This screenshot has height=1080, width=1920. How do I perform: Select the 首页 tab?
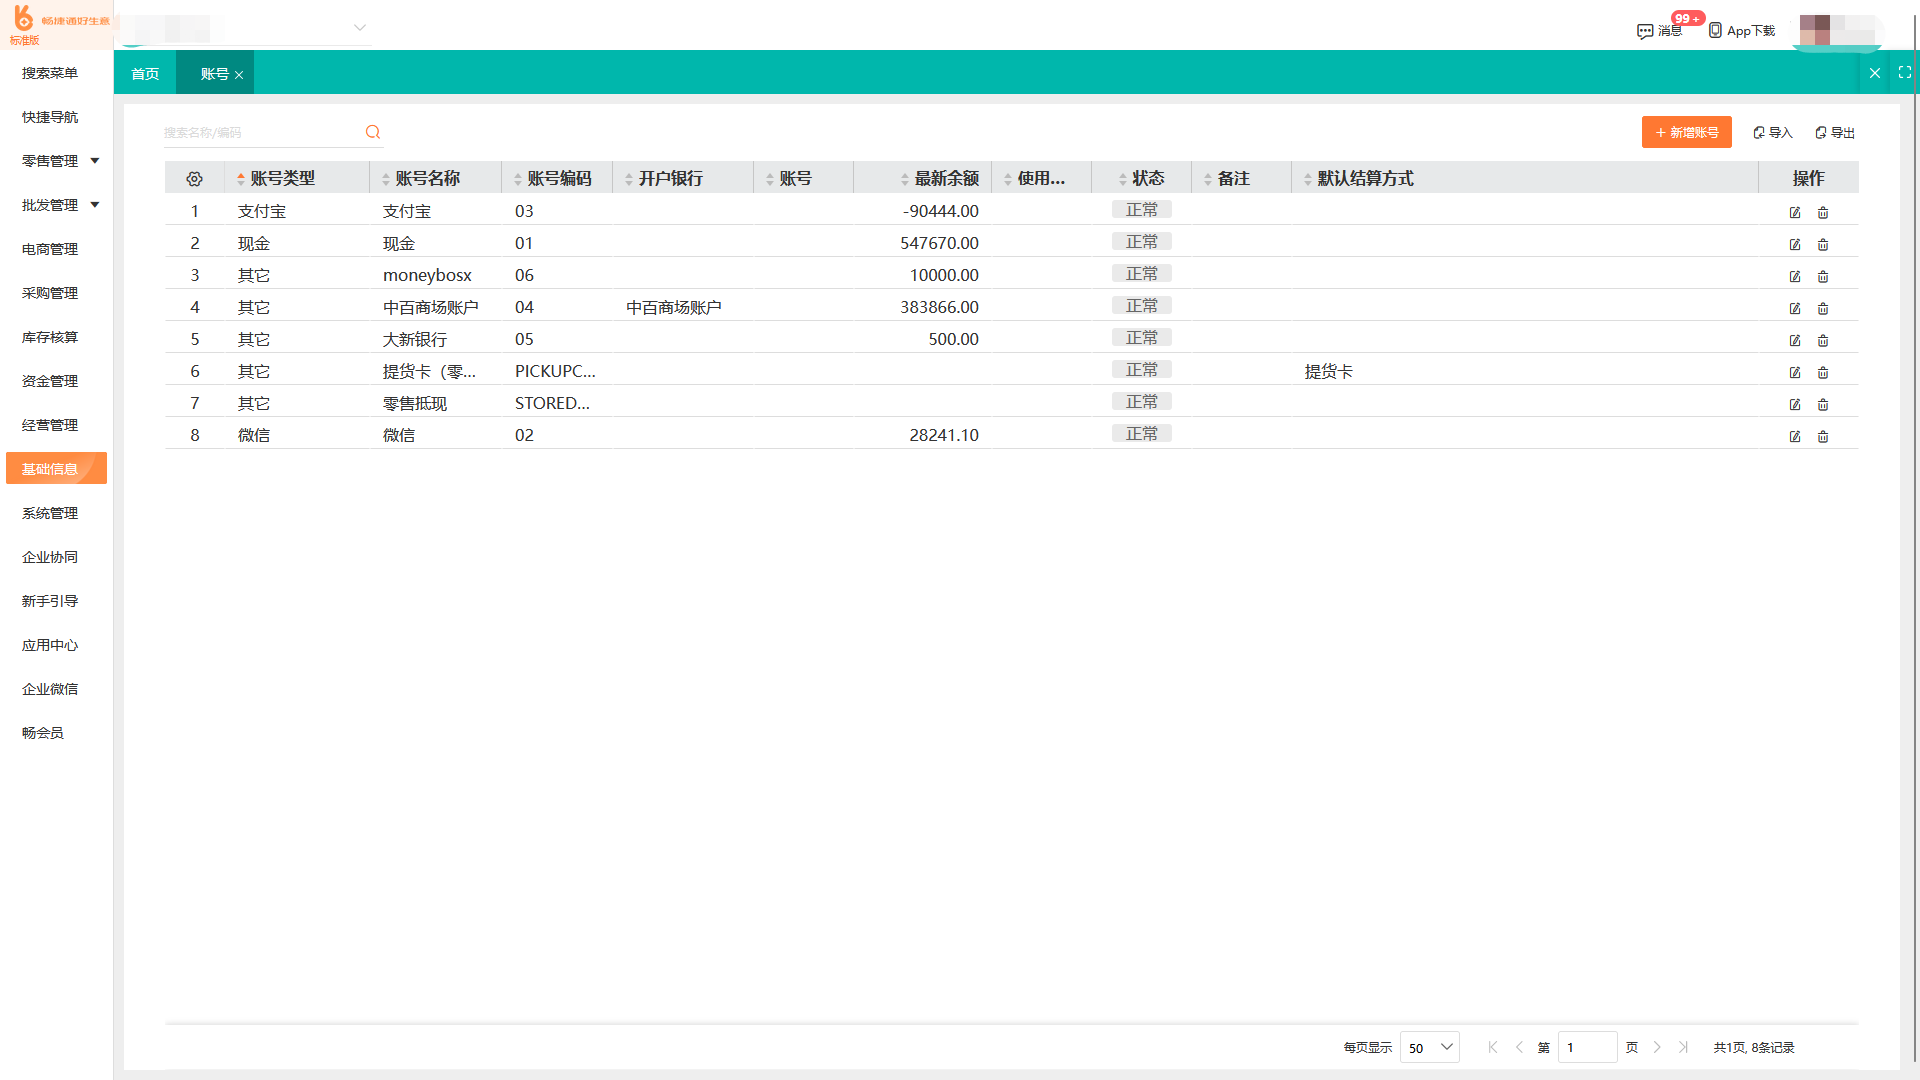(145, 73)
